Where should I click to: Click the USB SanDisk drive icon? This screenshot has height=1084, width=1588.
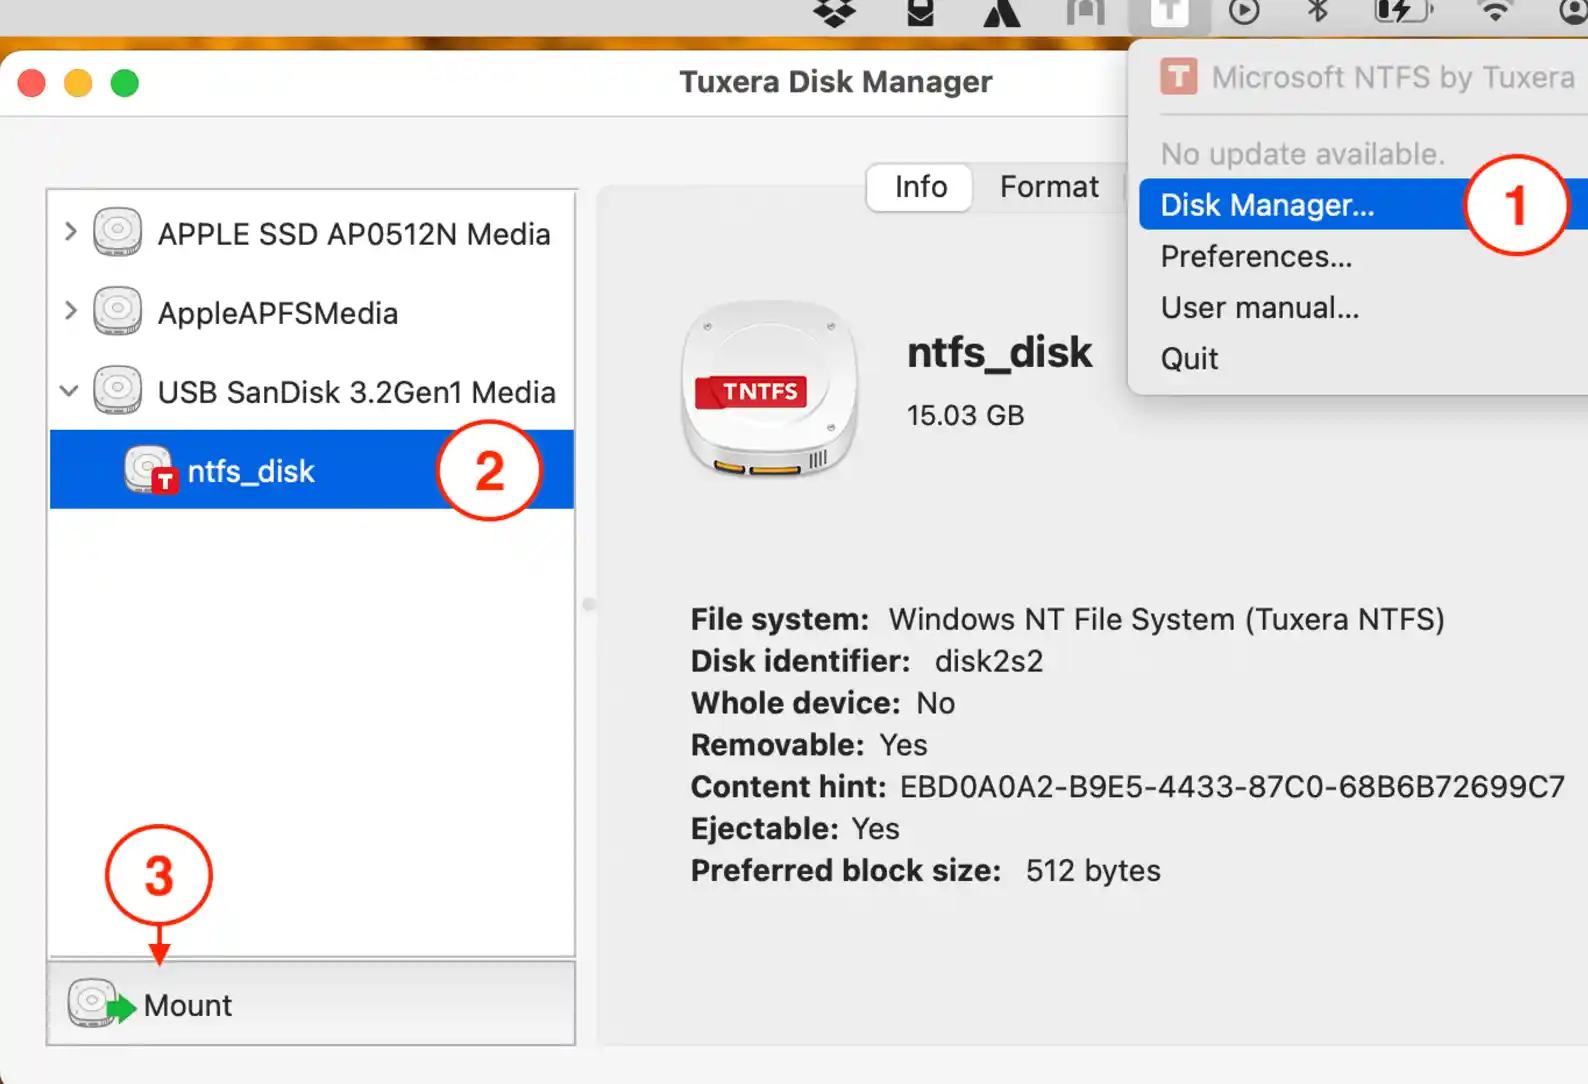pyautogui.click(x=117, y=391)
